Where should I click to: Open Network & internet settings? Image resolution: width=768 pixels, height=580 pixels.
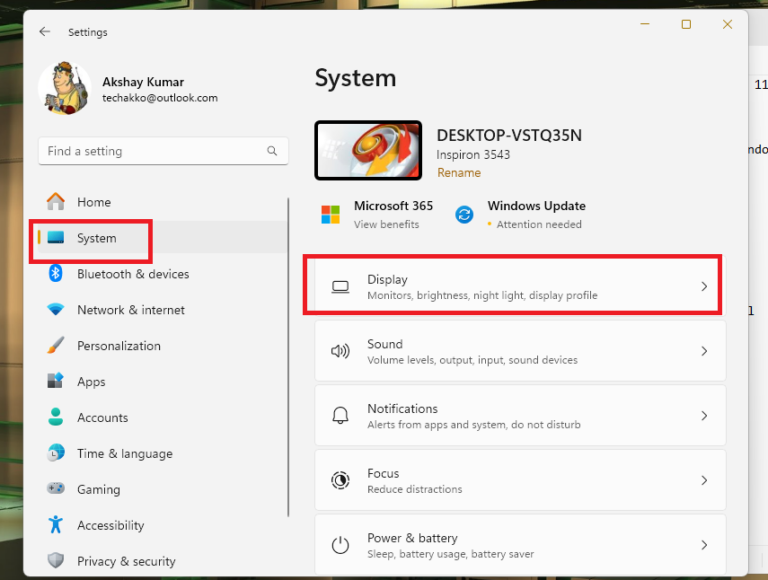tap(131, 310)
